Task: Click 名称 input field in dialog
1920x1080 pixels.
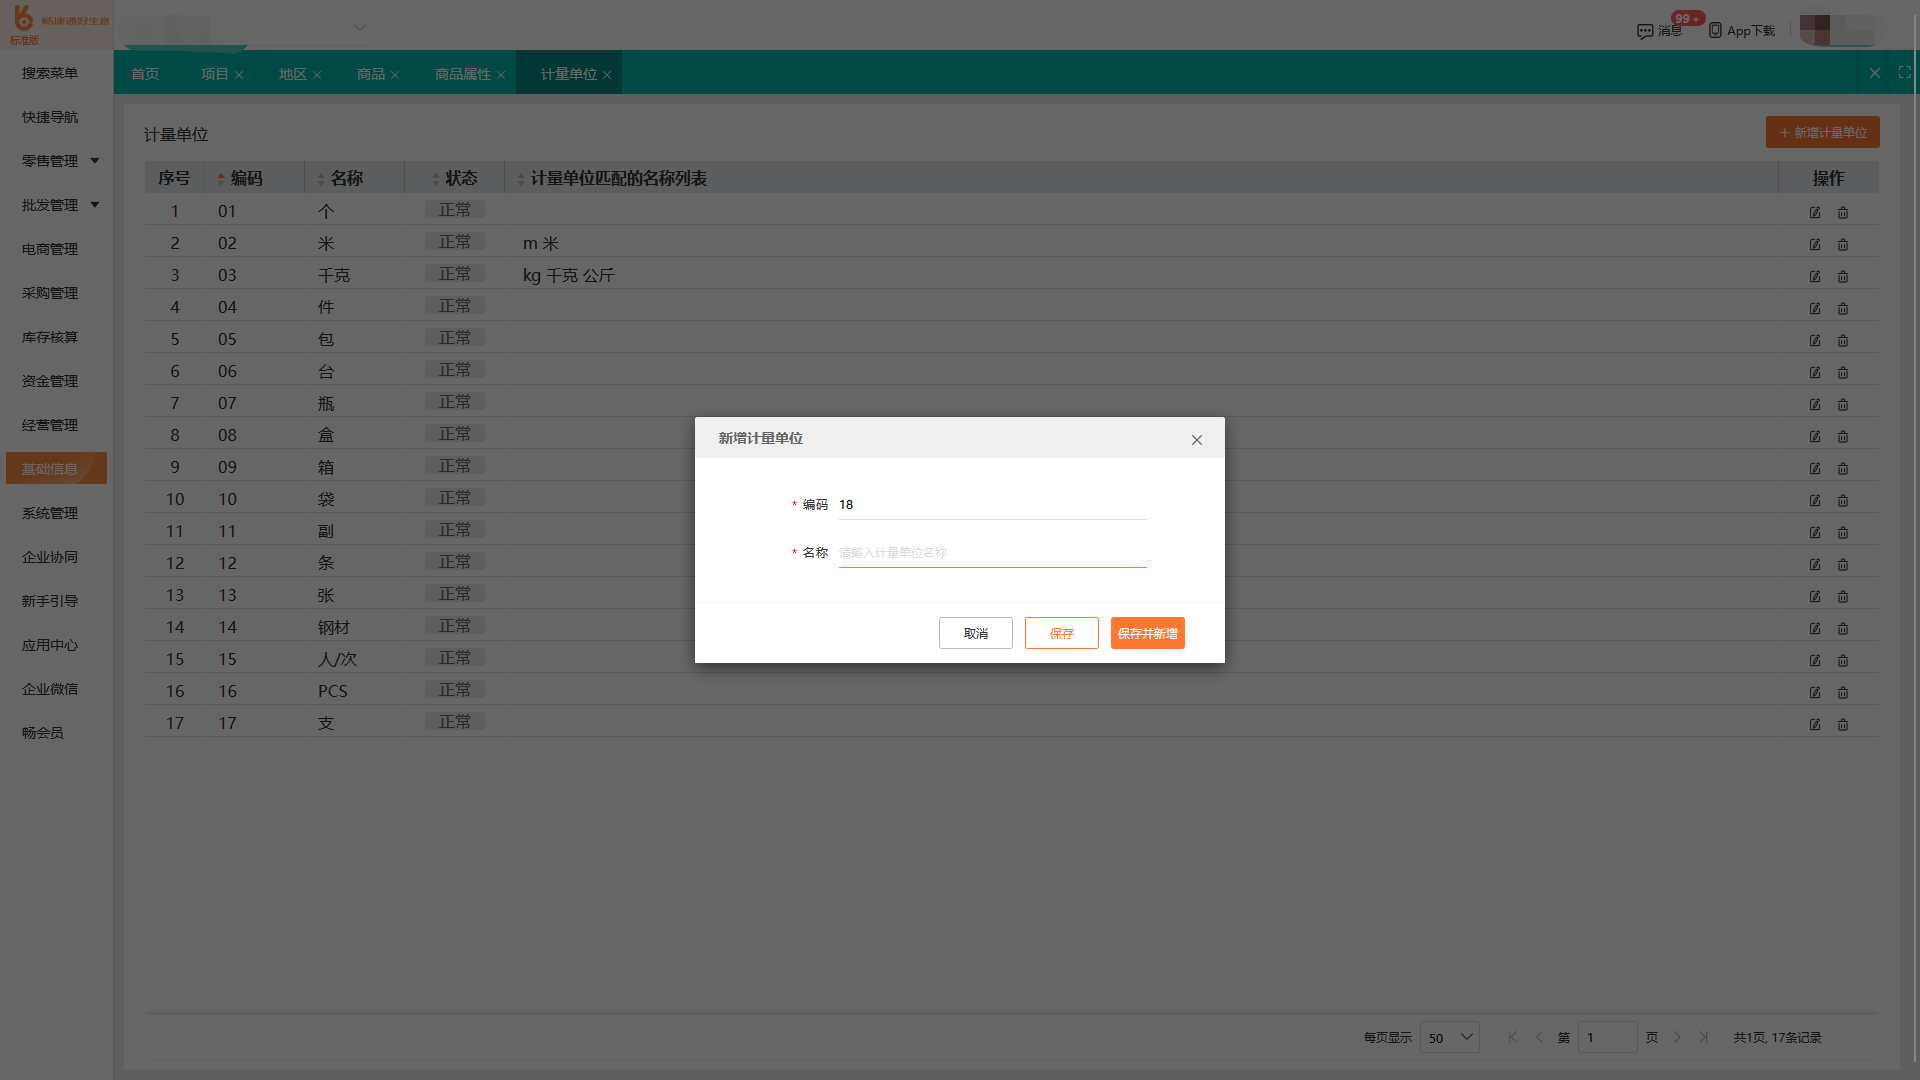Action: click(989, 551)
